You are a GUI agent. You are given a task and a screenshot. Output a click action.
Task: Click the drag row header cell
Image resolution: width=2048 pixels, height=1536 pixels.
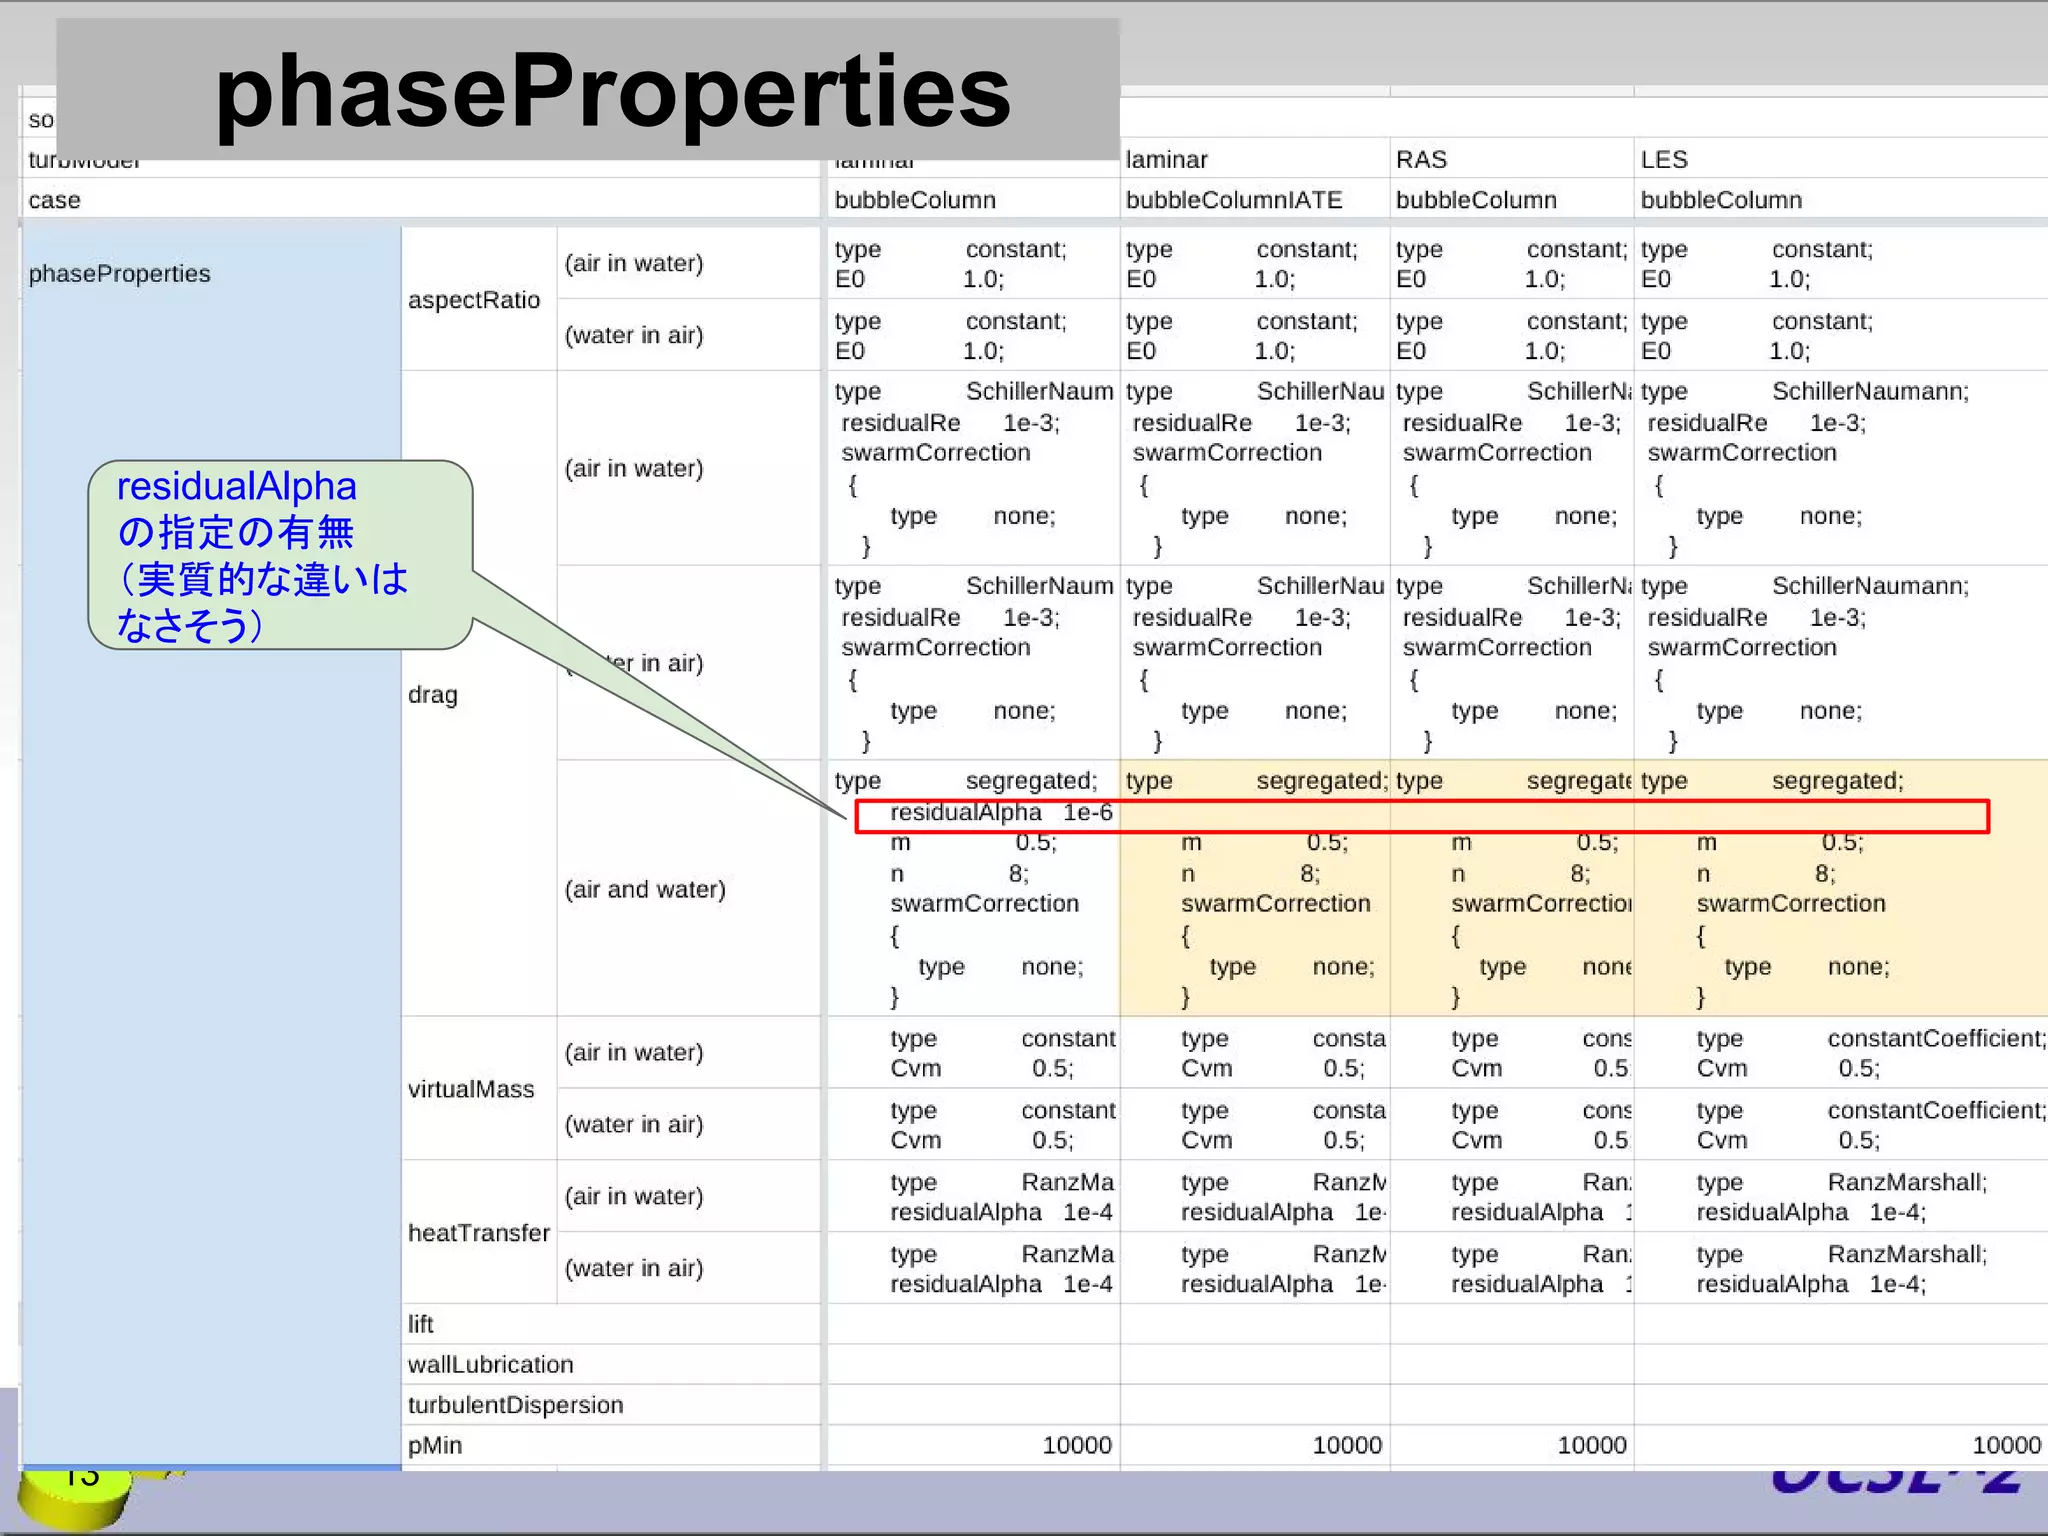432,694
